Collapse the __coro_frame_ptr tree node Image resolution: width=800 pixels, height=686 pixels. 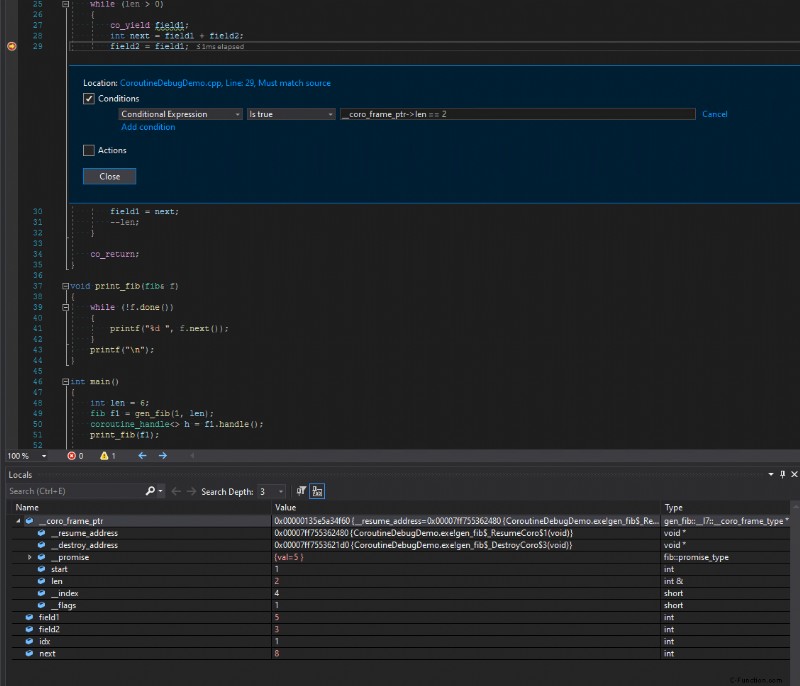(x=18, y=521)
